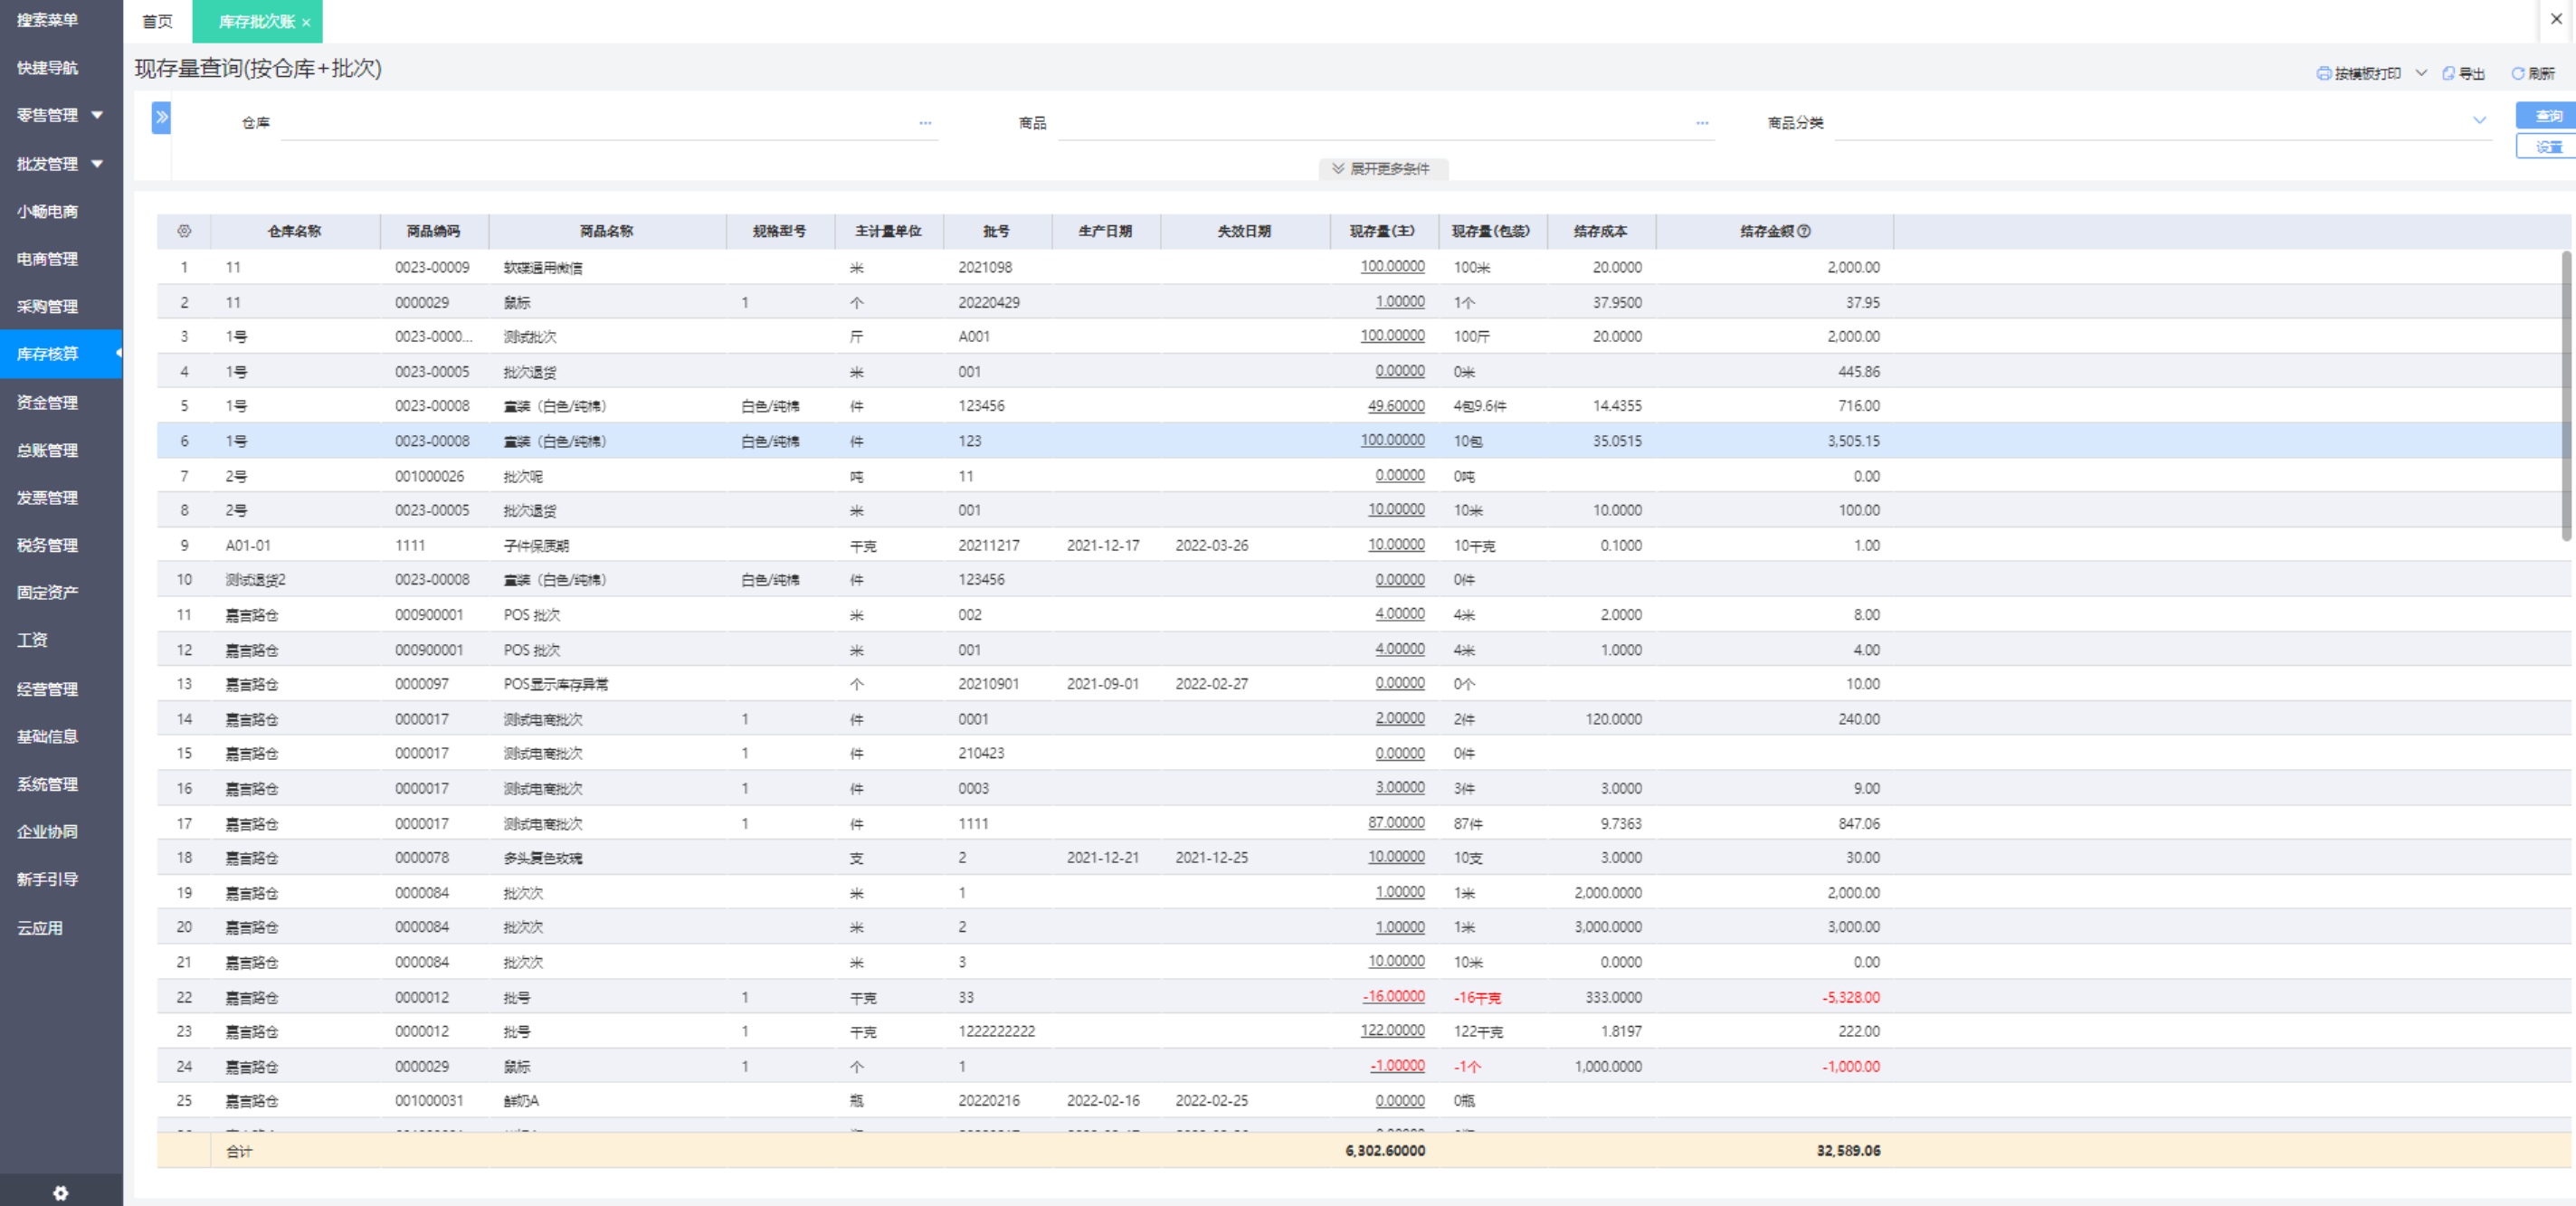
Task: Click the 首页 tab
Action: click(159, 20)
